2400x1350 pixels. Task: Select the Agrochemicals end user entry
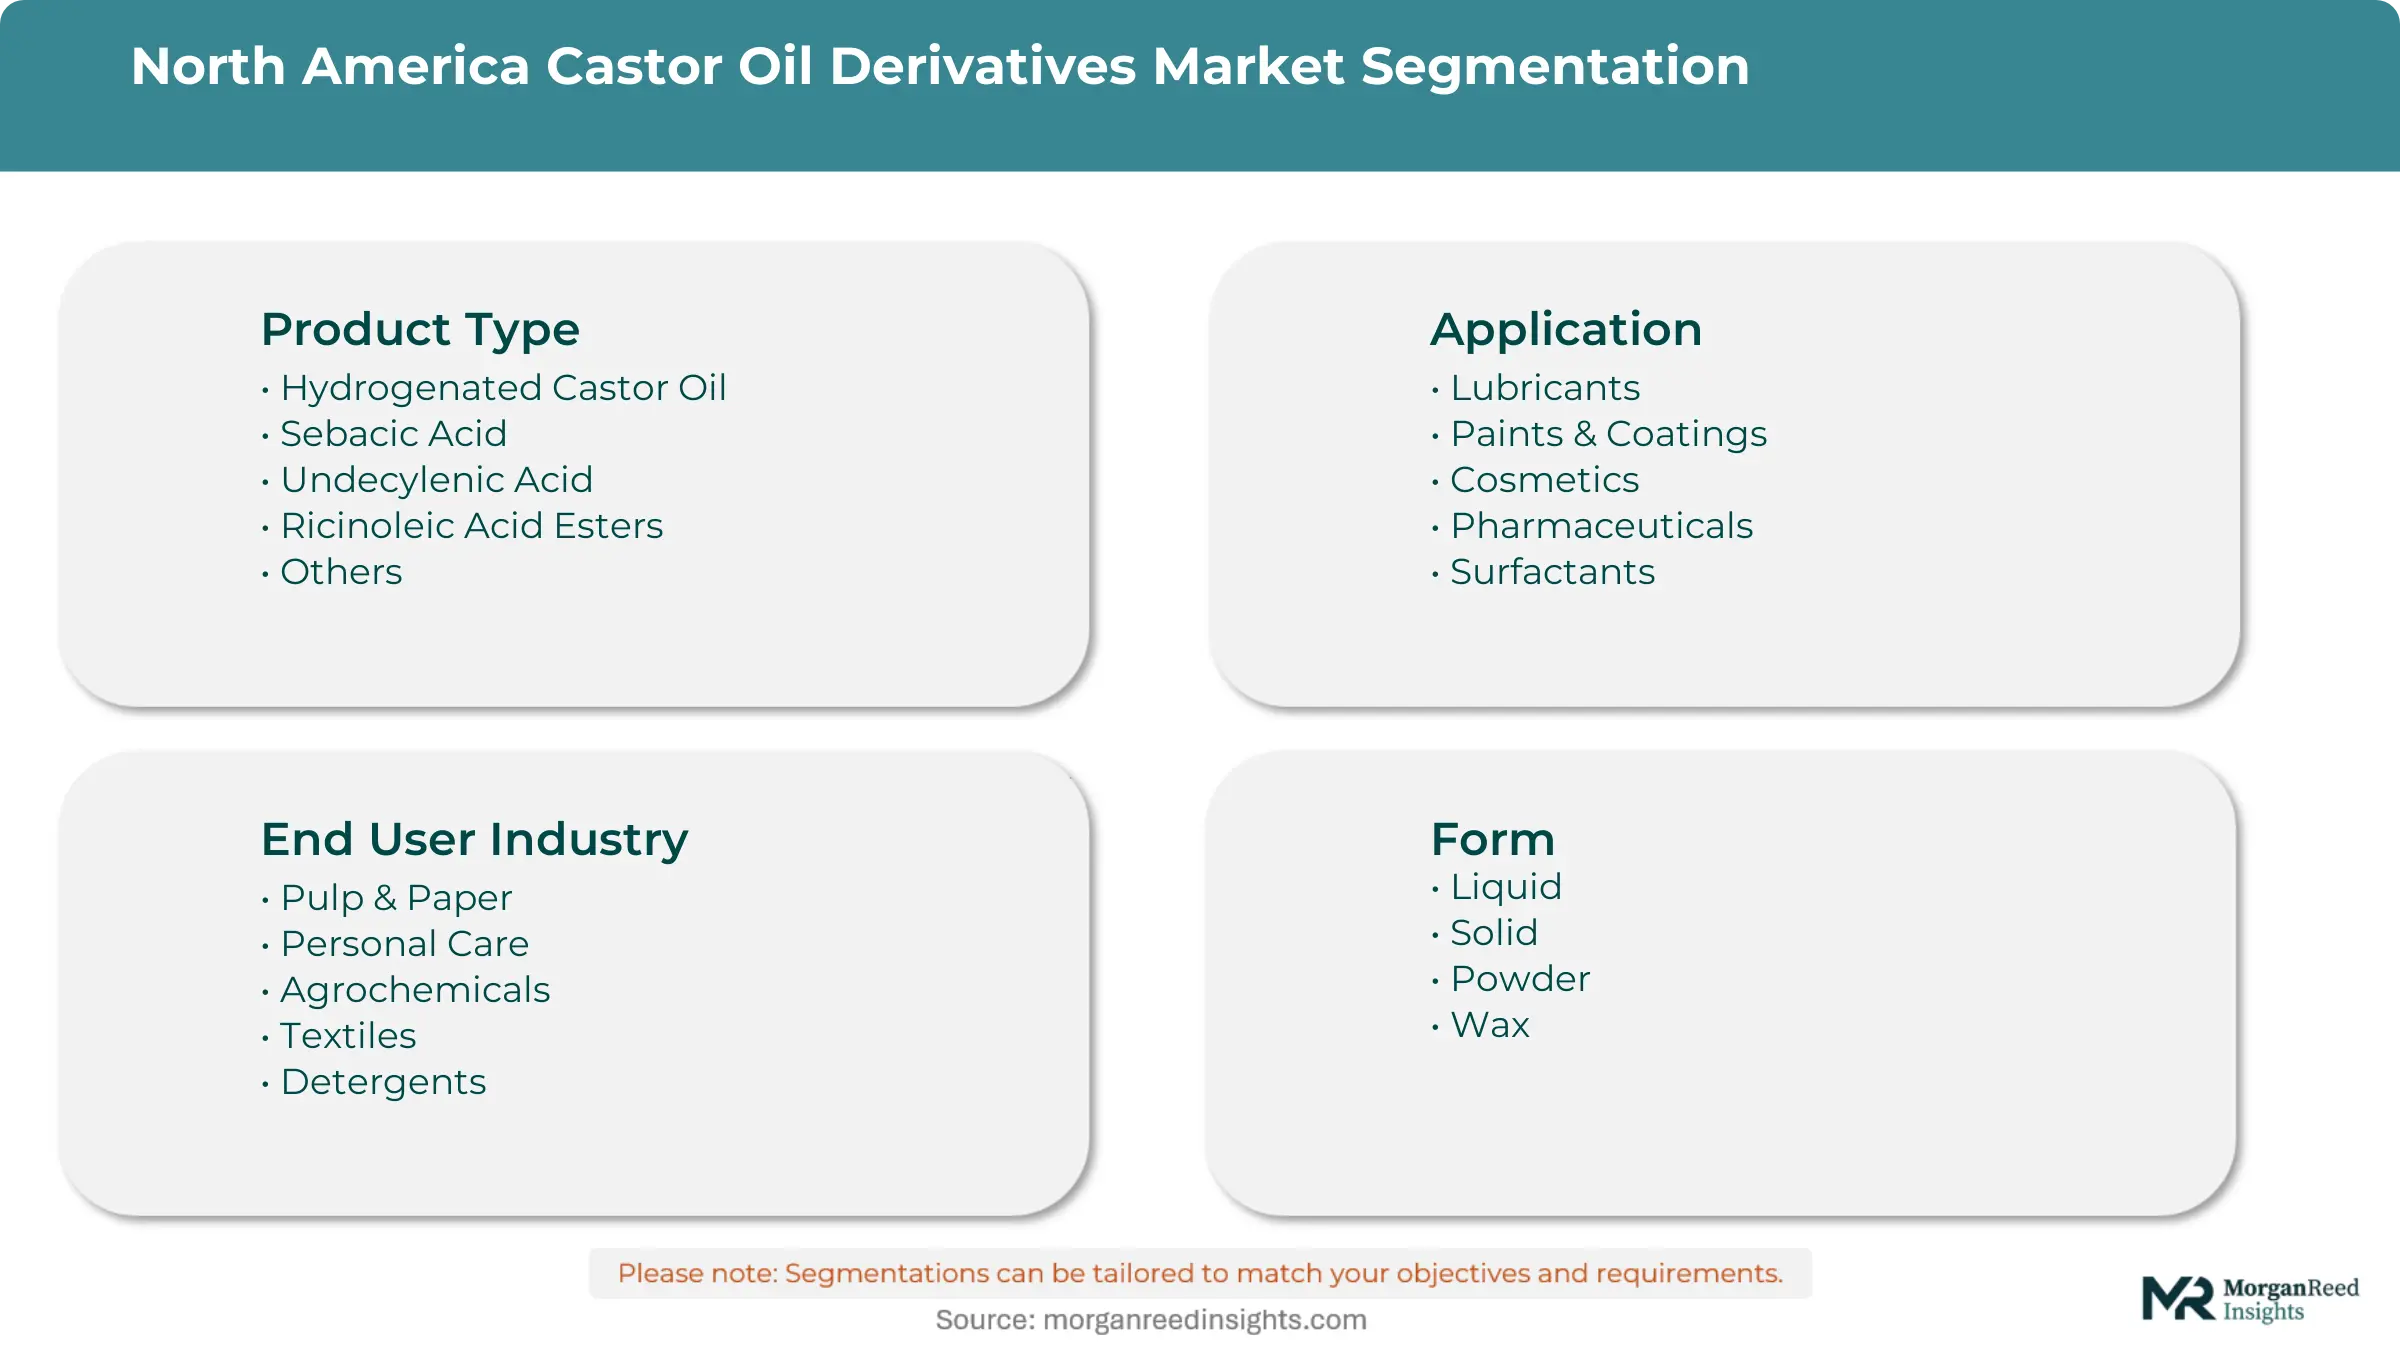415,989
